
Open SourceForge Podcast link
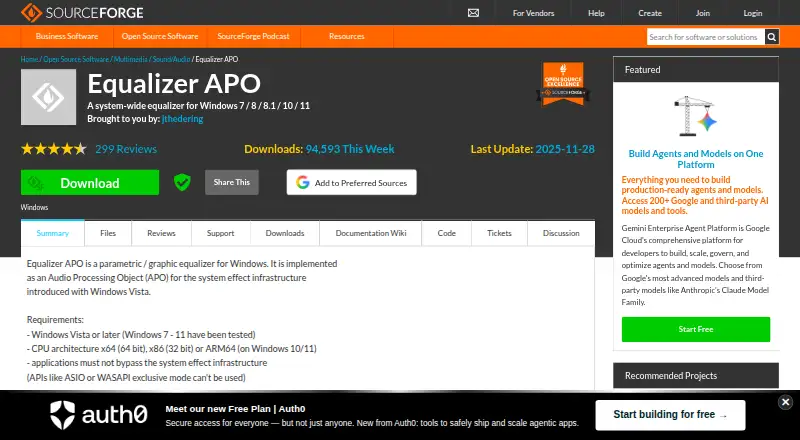click(253, 36)
